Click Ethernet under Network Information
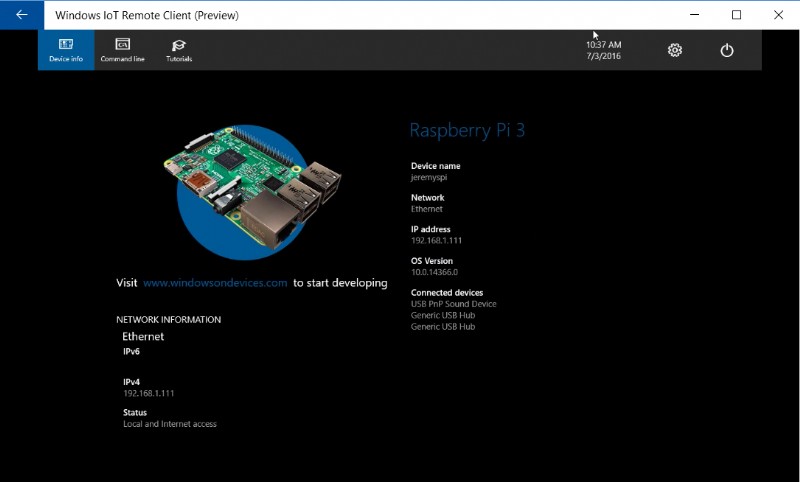The height and width of the screenshot is (482, 800). click(x=143, y=337)
